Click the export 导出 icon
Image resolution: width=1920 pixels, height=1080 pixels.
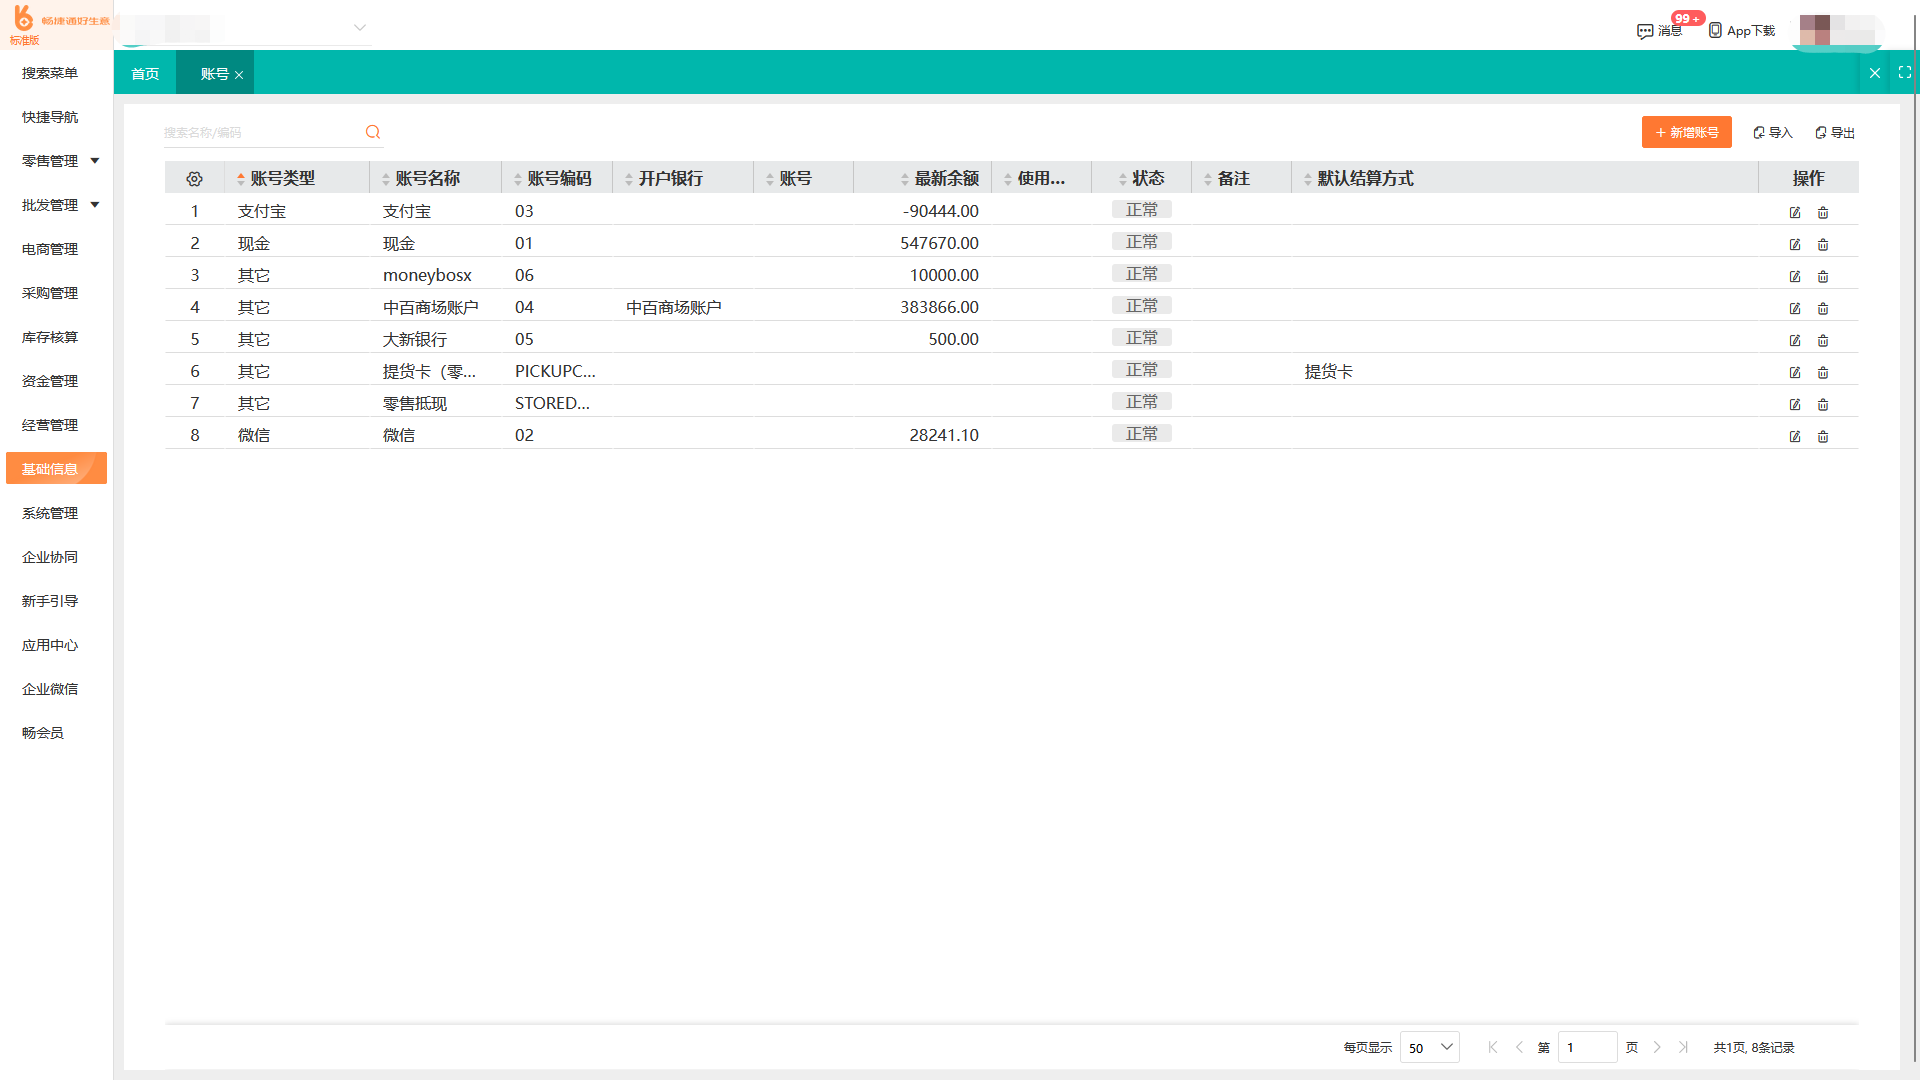[x=1838, y=131]
